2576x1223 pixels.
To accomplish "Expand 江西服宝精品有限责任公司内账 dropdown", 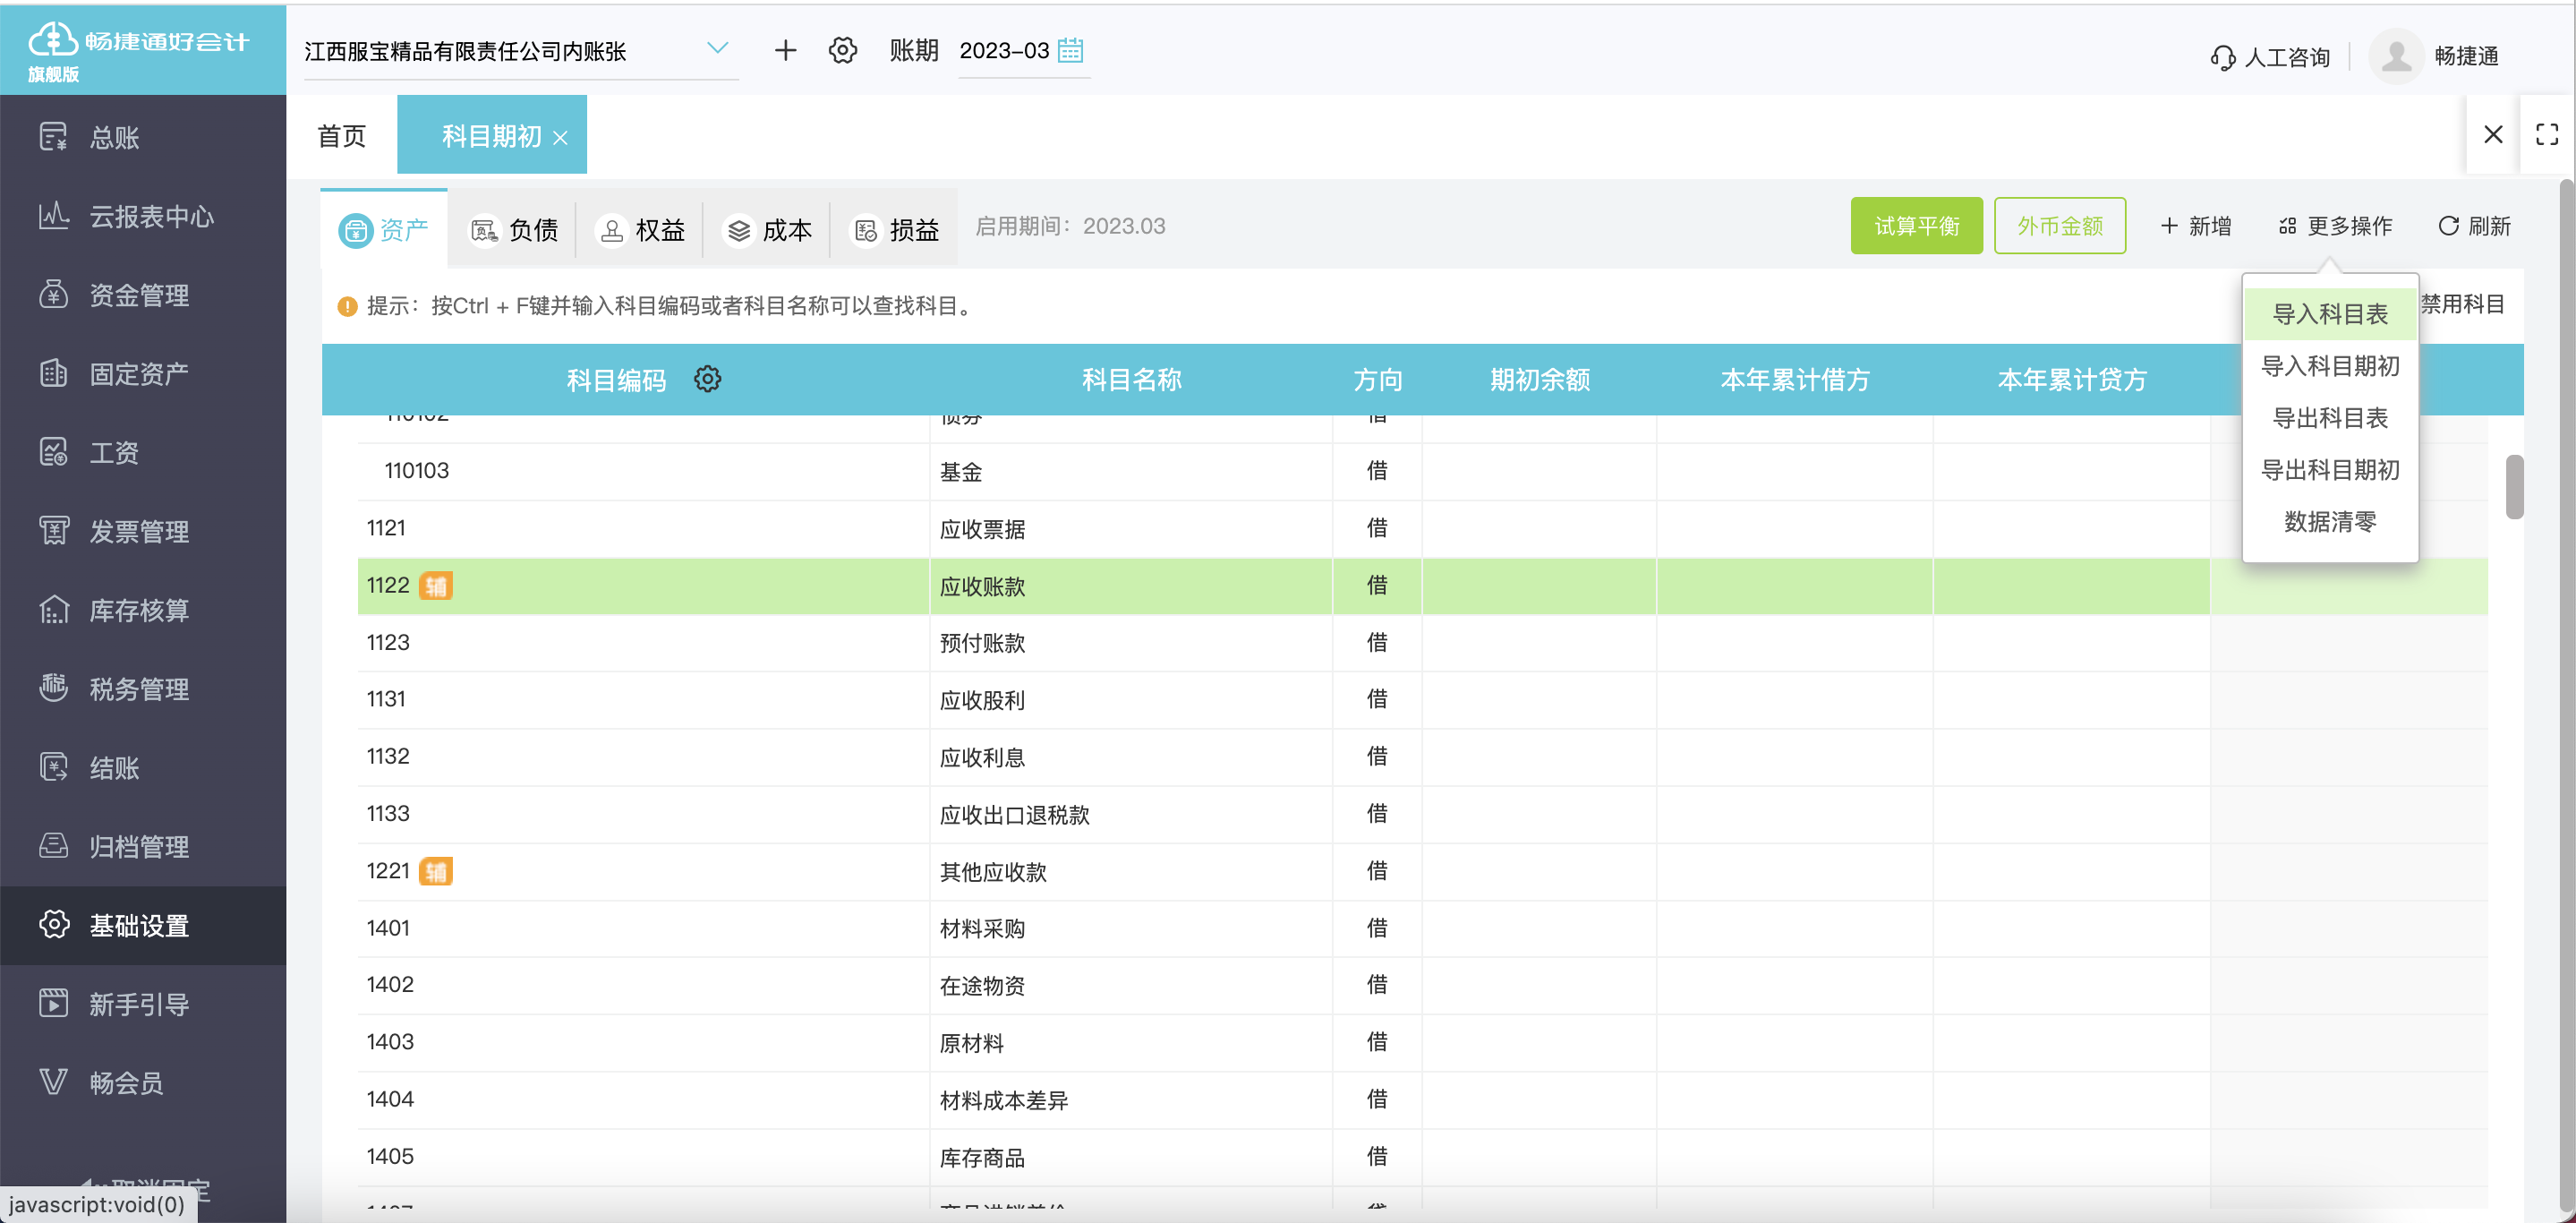I will click(718, 49).
